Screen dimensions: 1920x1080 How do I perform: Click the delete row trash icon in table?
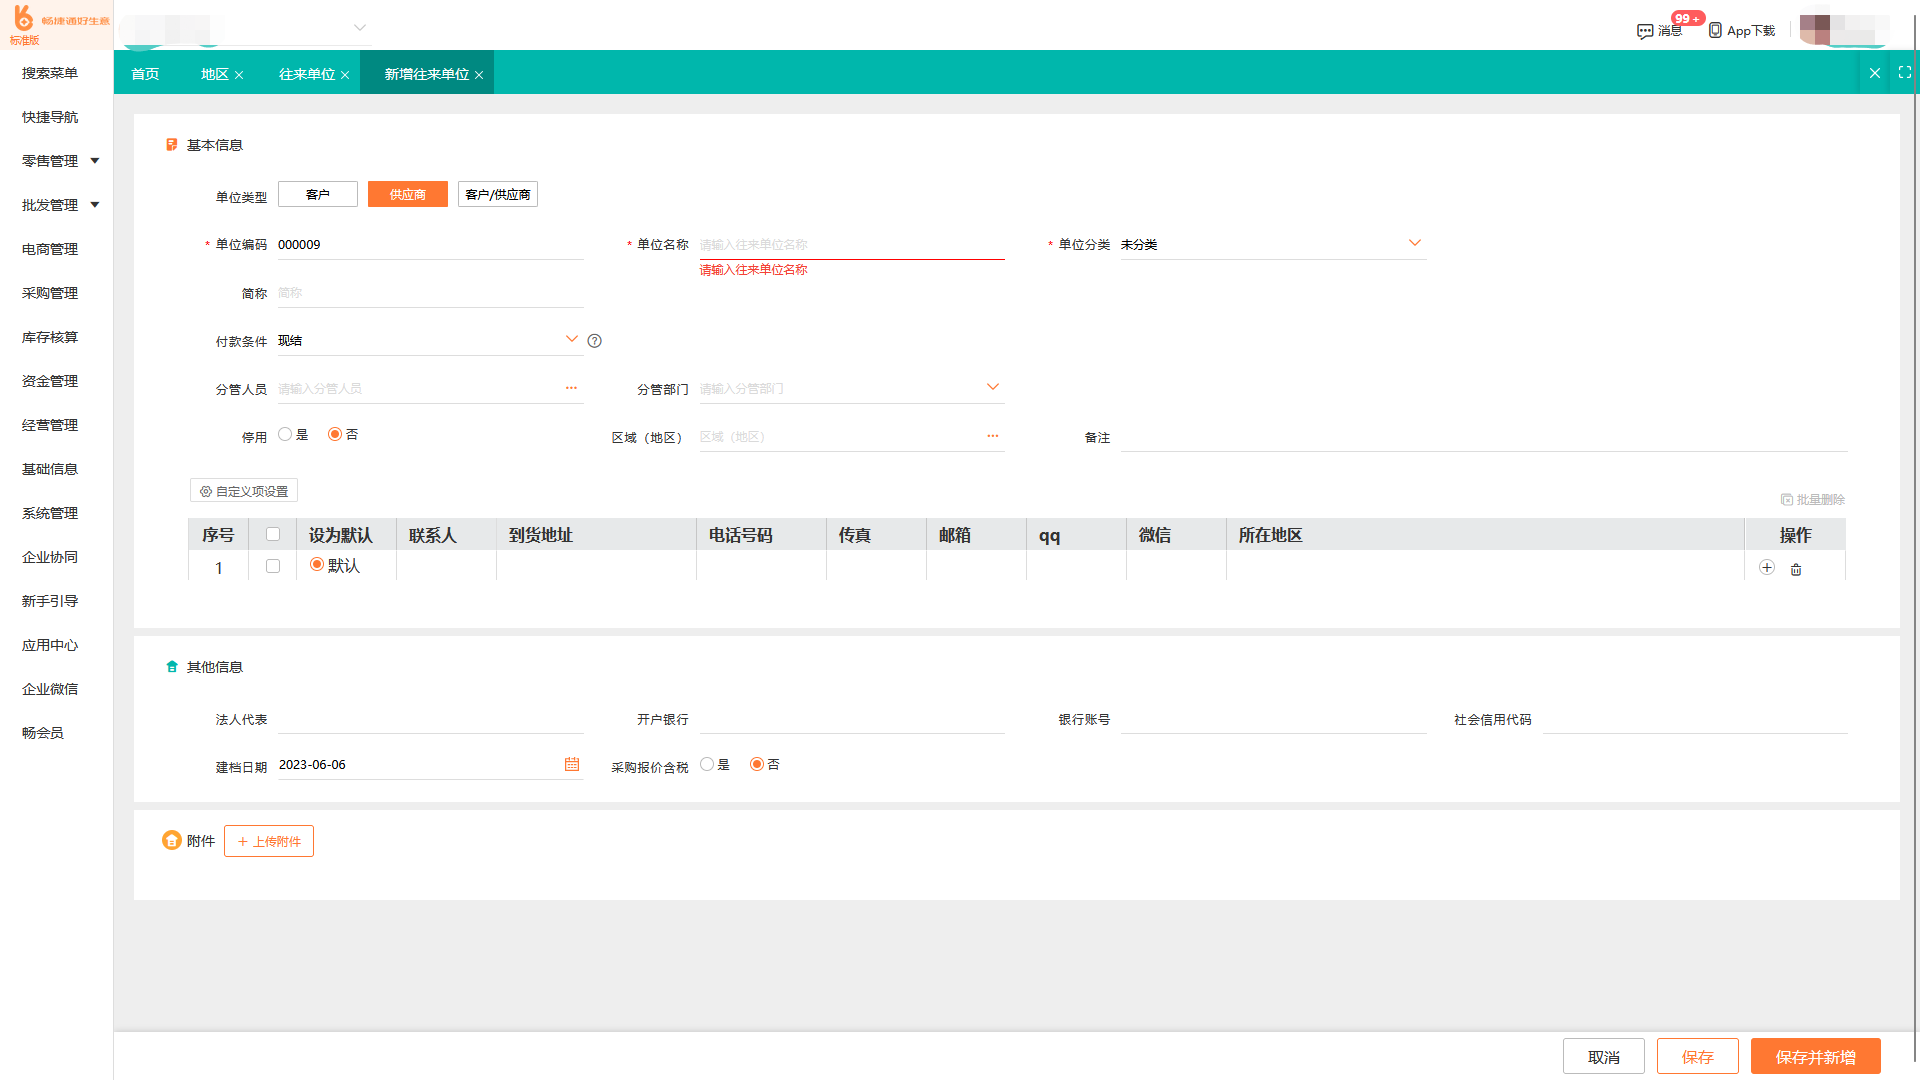click(x=1796, y=570)
